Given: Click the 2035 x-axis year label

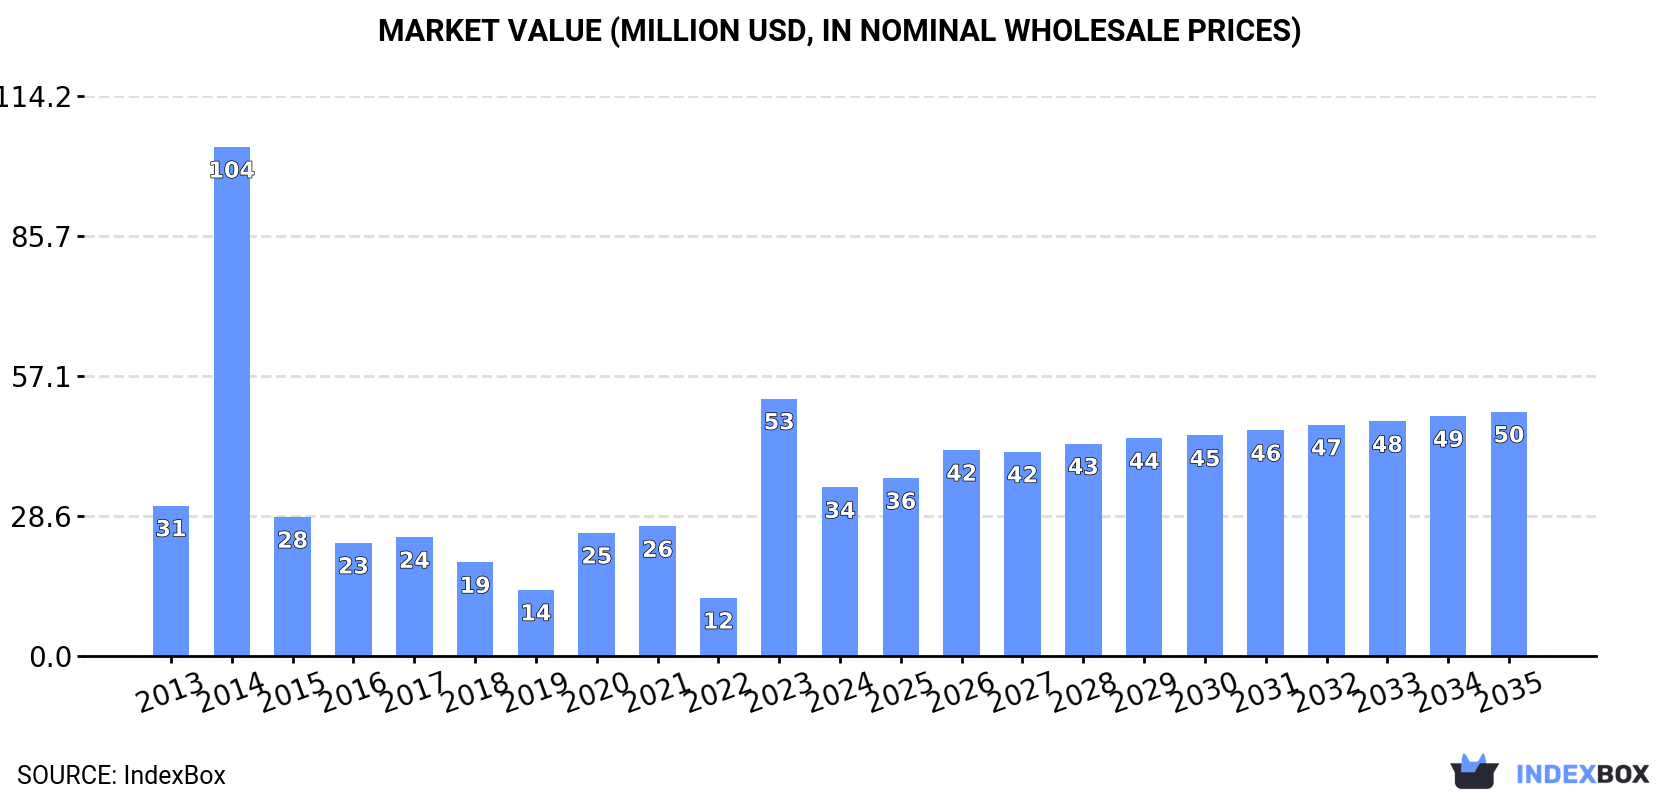Looking at the screenshot, I should coord(1509,691).
